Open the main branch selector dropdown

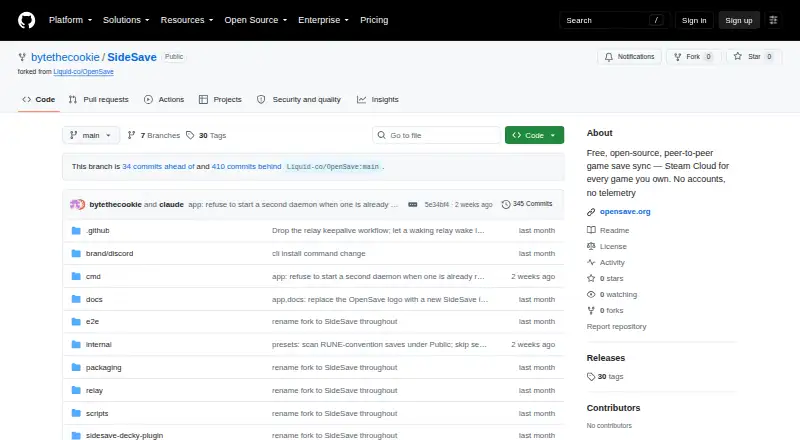(91, 135)
